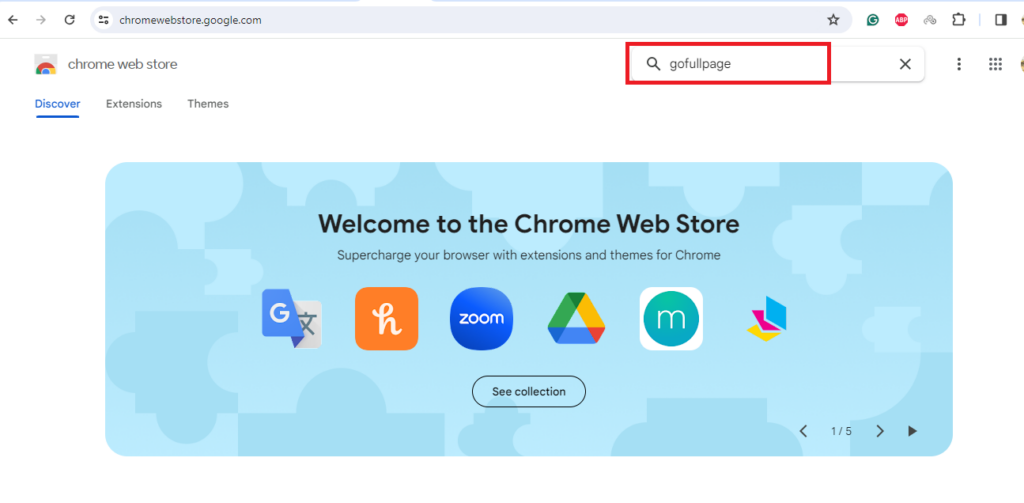This screenshot has width=1024, height=503.
Task: Open the Adblock Plus ABP extension icon
Action: pos(901,20)
